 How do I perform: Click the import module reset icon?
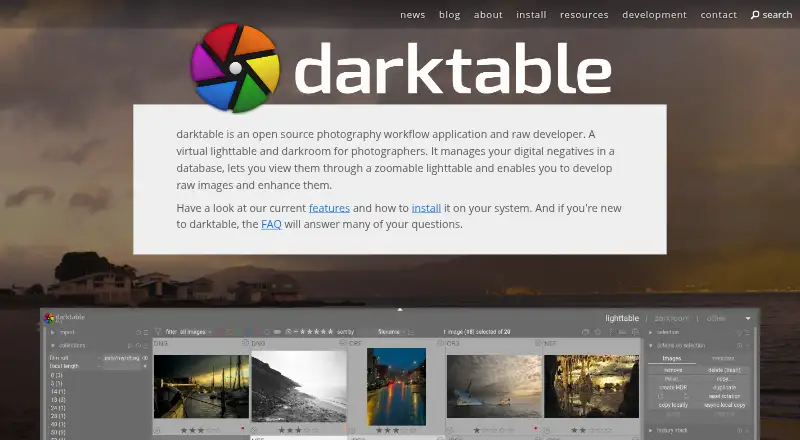(x=138, y=332)
